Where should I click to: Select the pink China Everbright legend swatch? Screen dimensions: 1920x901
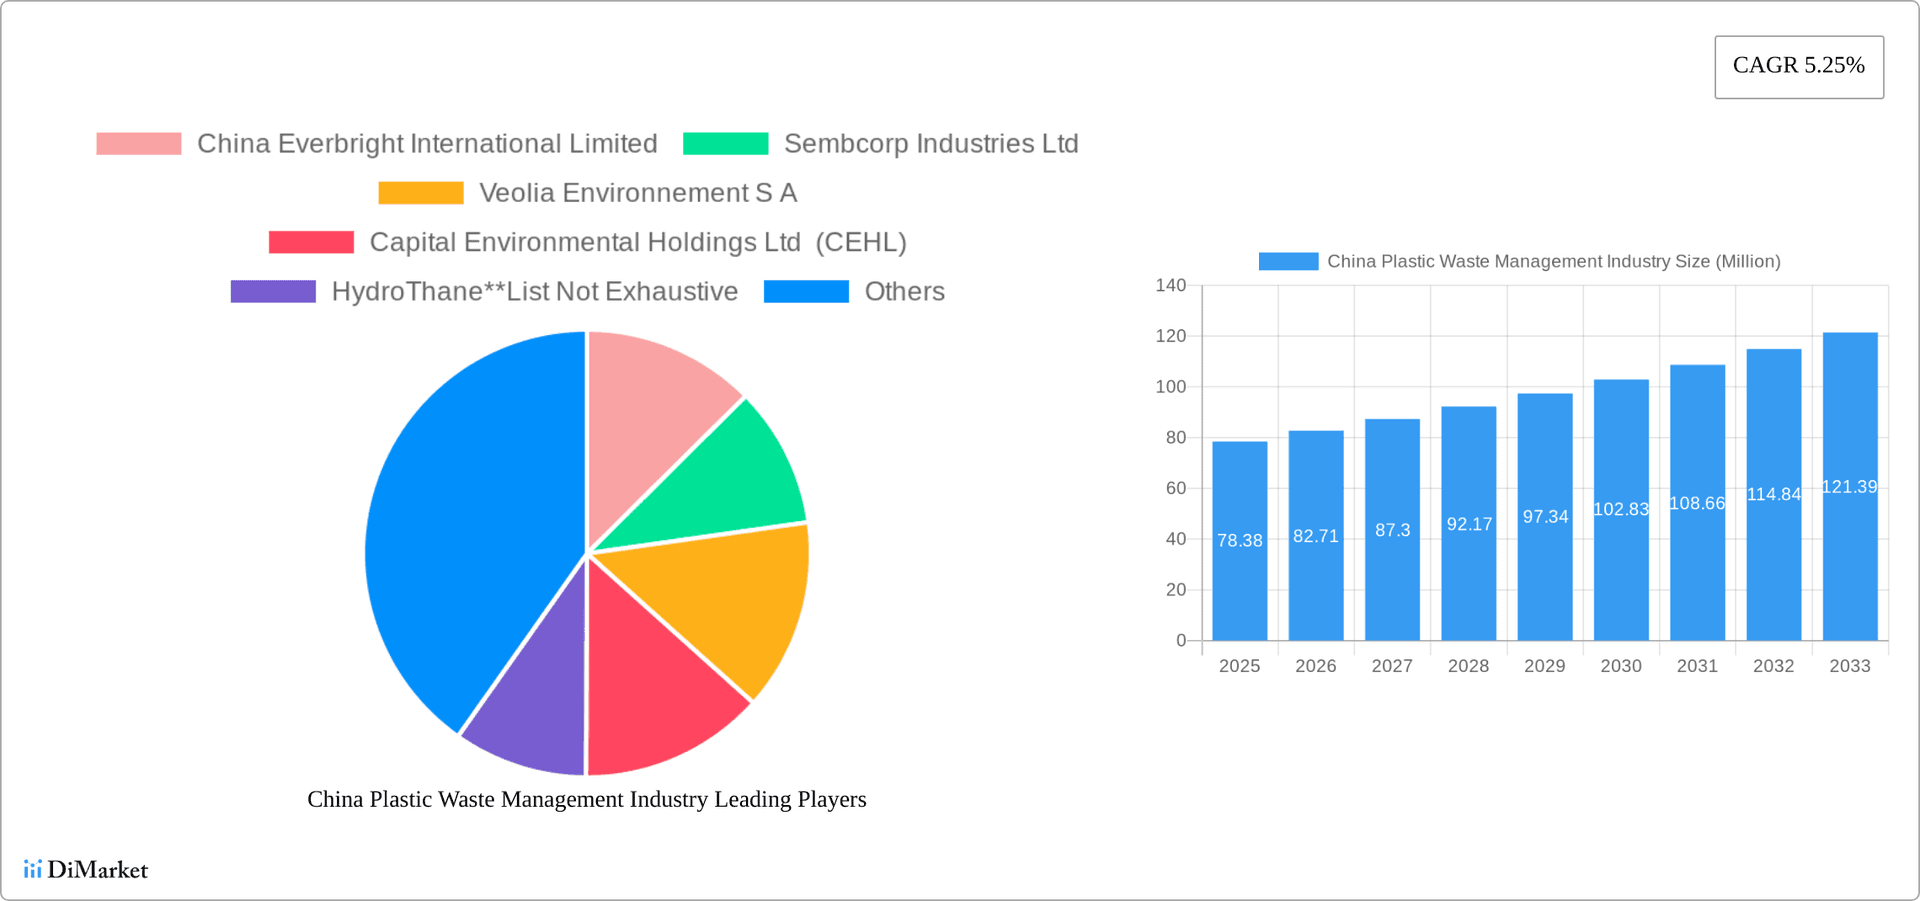click(137, 143)
